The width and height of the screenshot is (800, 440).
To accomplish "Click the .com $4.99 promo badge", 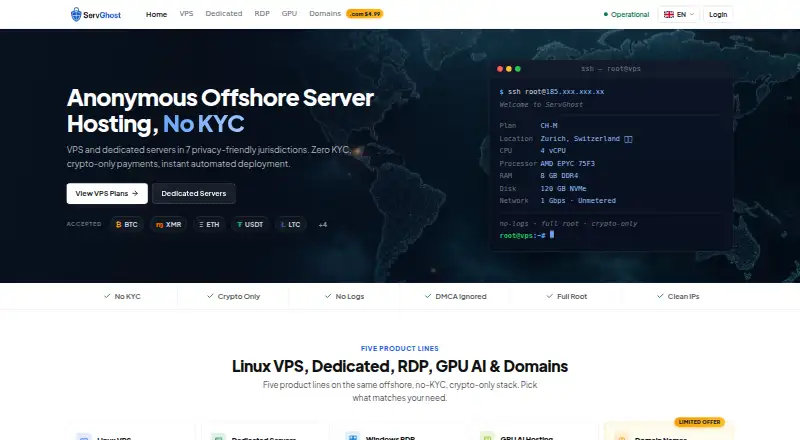I will pyautogui.click(x=365, y=14).
